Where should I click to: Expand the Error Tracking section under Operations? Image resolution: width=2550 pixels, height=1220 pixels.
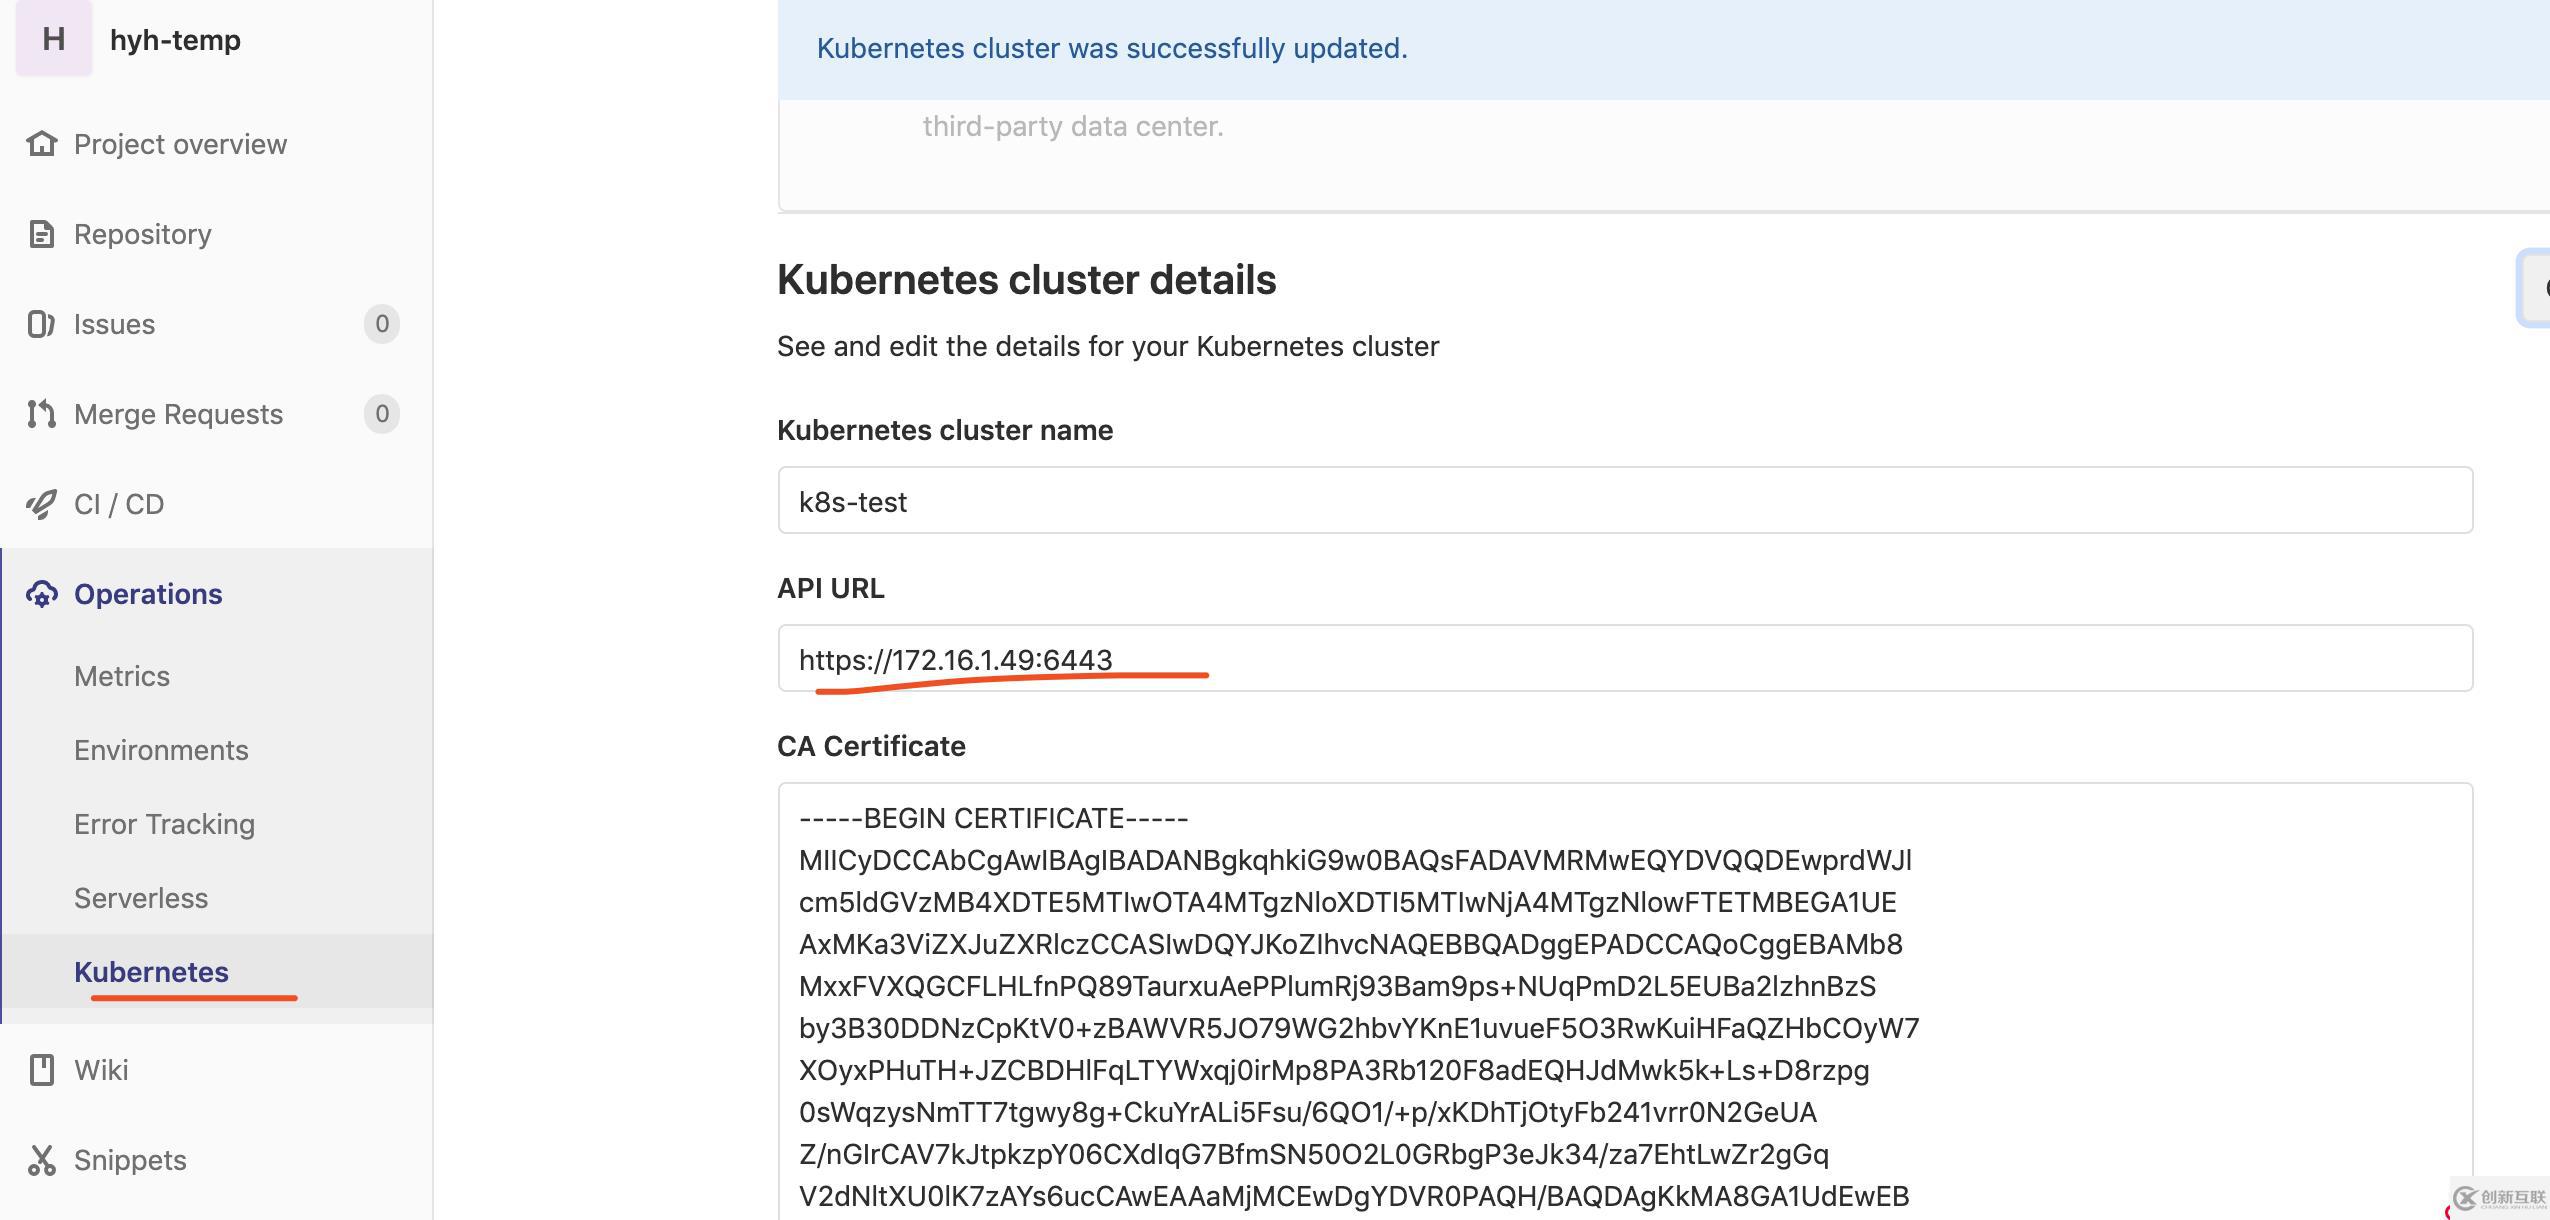[164, 823]
